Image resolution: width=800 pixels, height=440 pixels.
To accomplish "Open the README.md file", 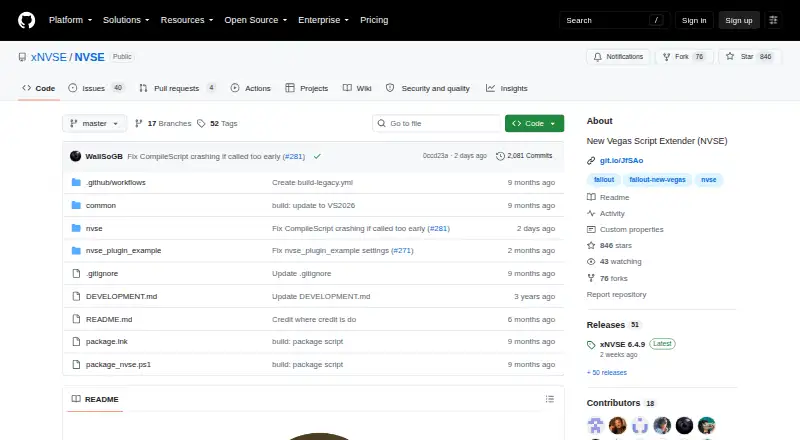I will [x=109, y=320].
